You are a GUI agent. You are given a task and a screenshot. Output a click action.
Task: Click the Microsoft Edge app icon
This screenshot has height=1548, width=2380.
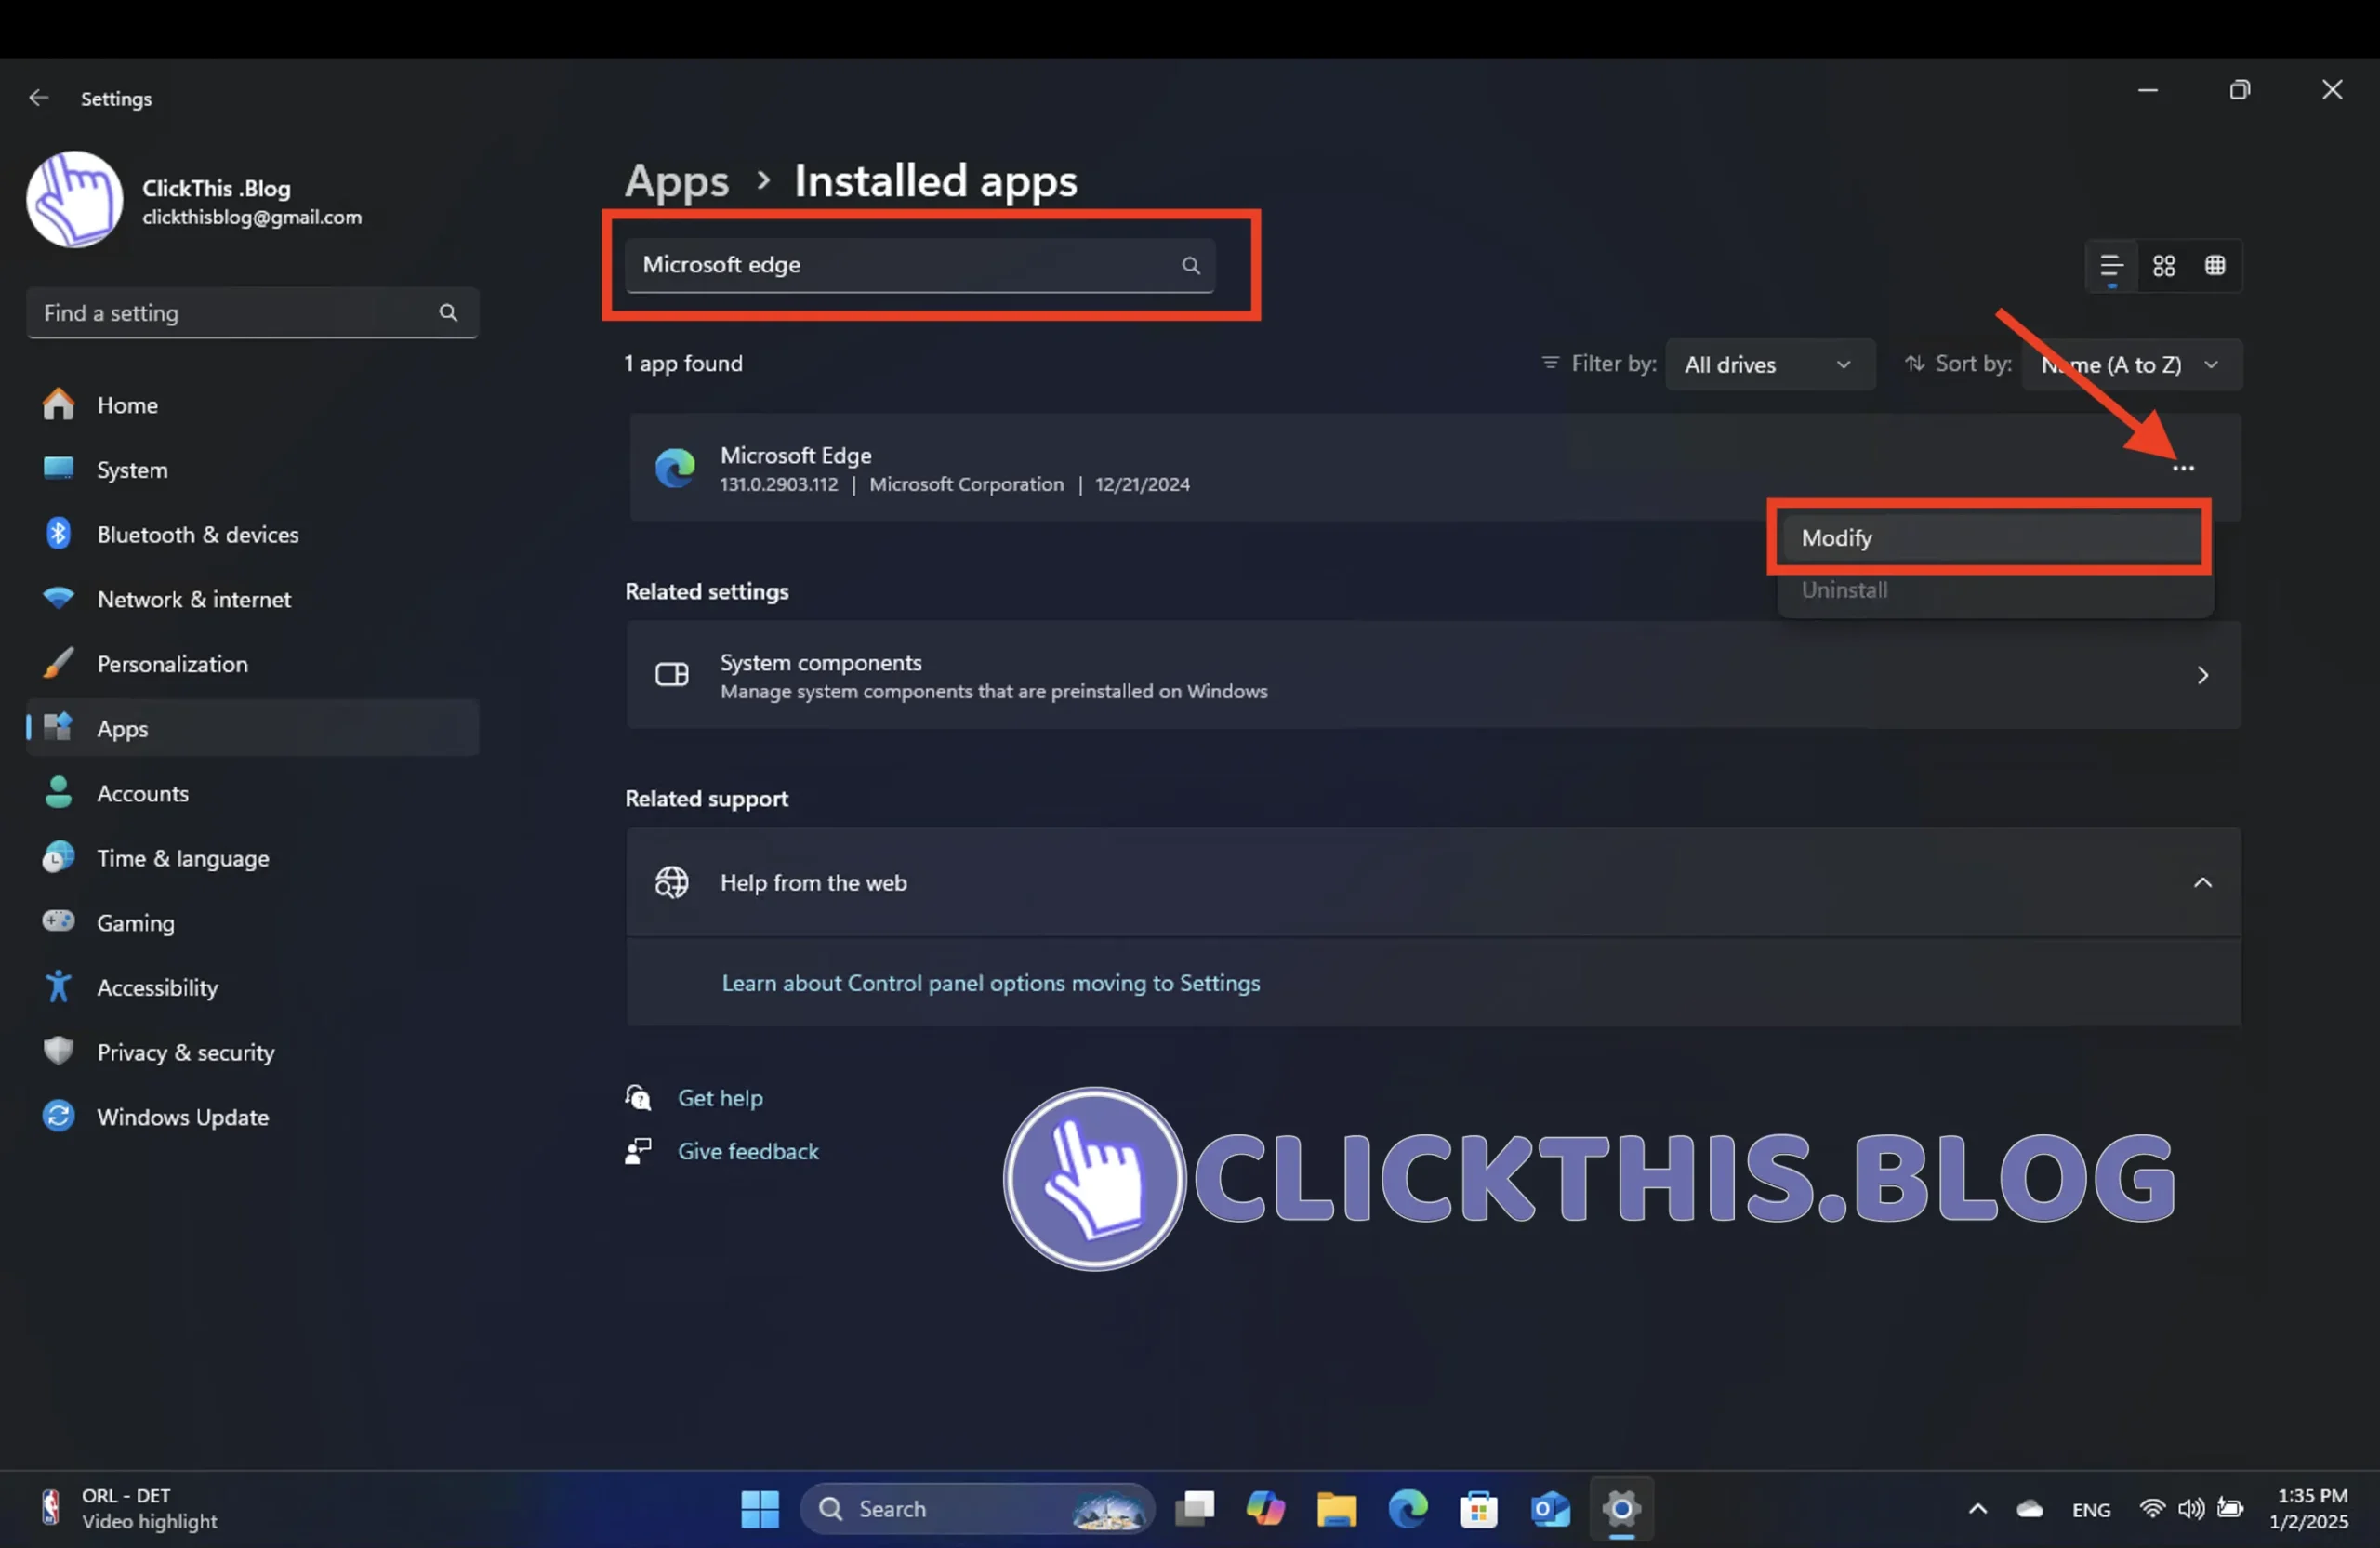point(675,468)
